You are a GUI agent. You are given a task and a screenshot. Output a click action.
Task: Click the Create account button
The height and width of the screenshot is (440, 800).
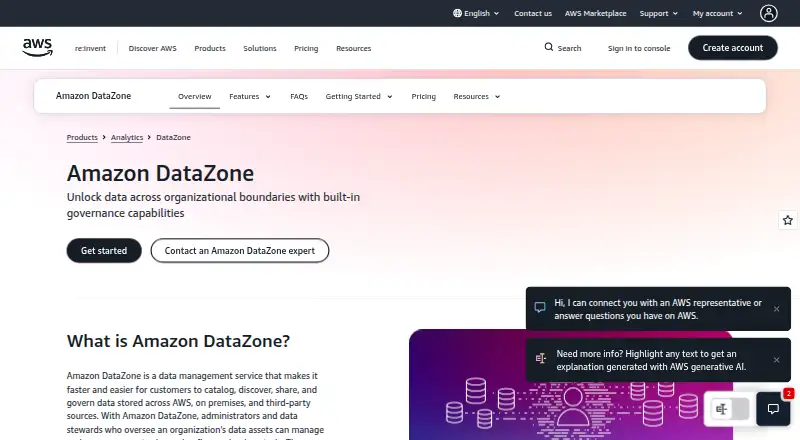pos(733,47)
